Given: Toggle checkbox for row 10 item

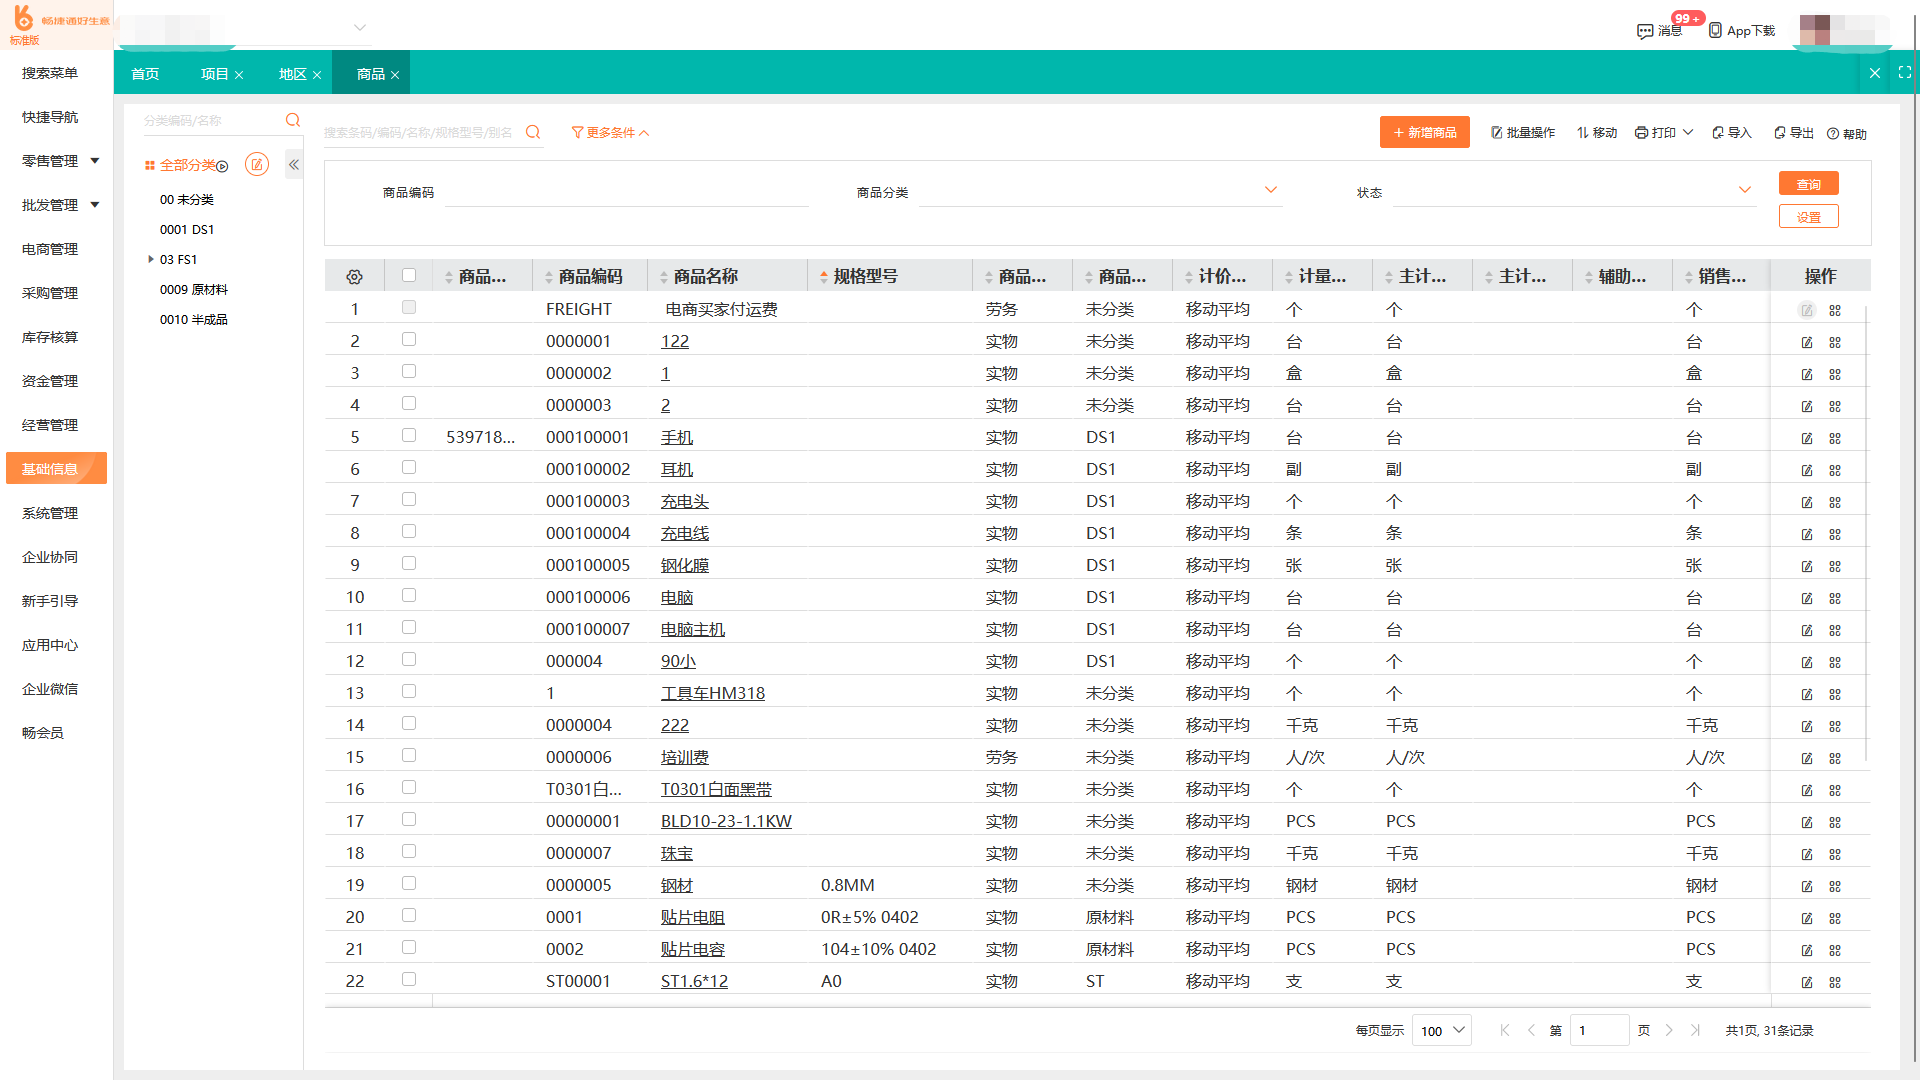Looking at the screenshot, I should pyautogui.click(x=411, y=596).
